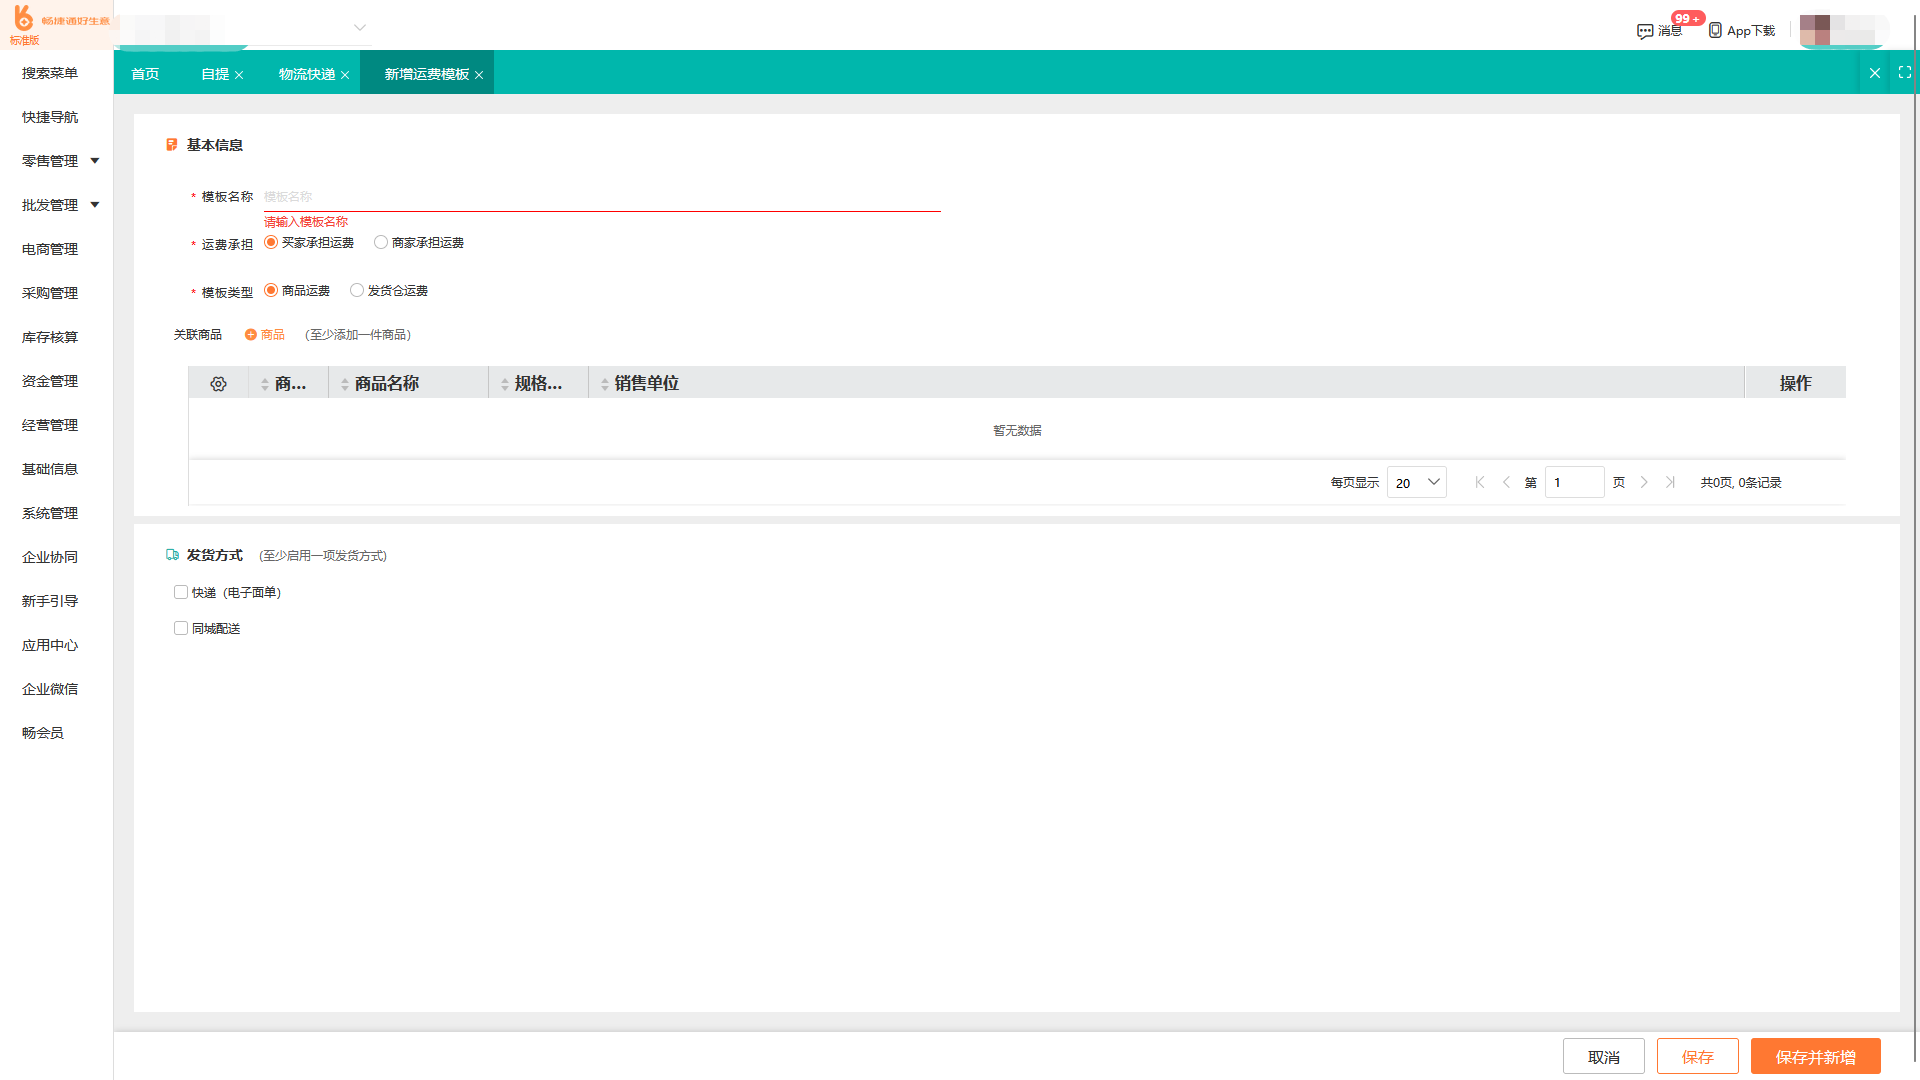Open 目提 tab menu
This screenshot has width=1920, height=1080.
215,73
